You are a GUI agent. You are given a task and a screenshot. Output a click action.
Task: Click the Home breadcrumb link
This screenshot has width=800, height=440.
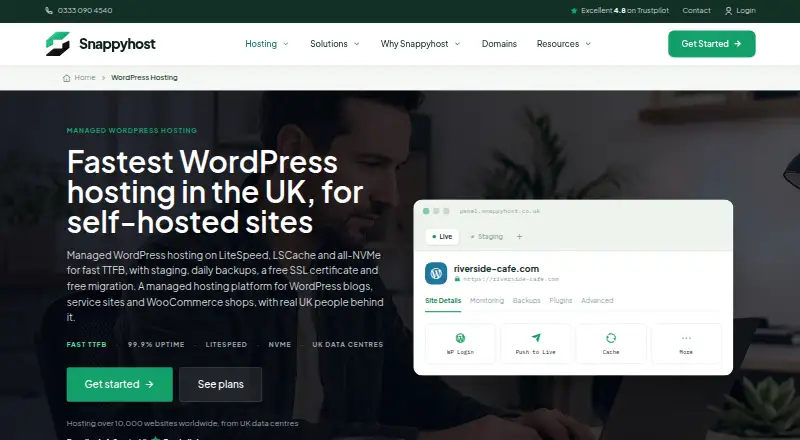click(x=85, y=78)
